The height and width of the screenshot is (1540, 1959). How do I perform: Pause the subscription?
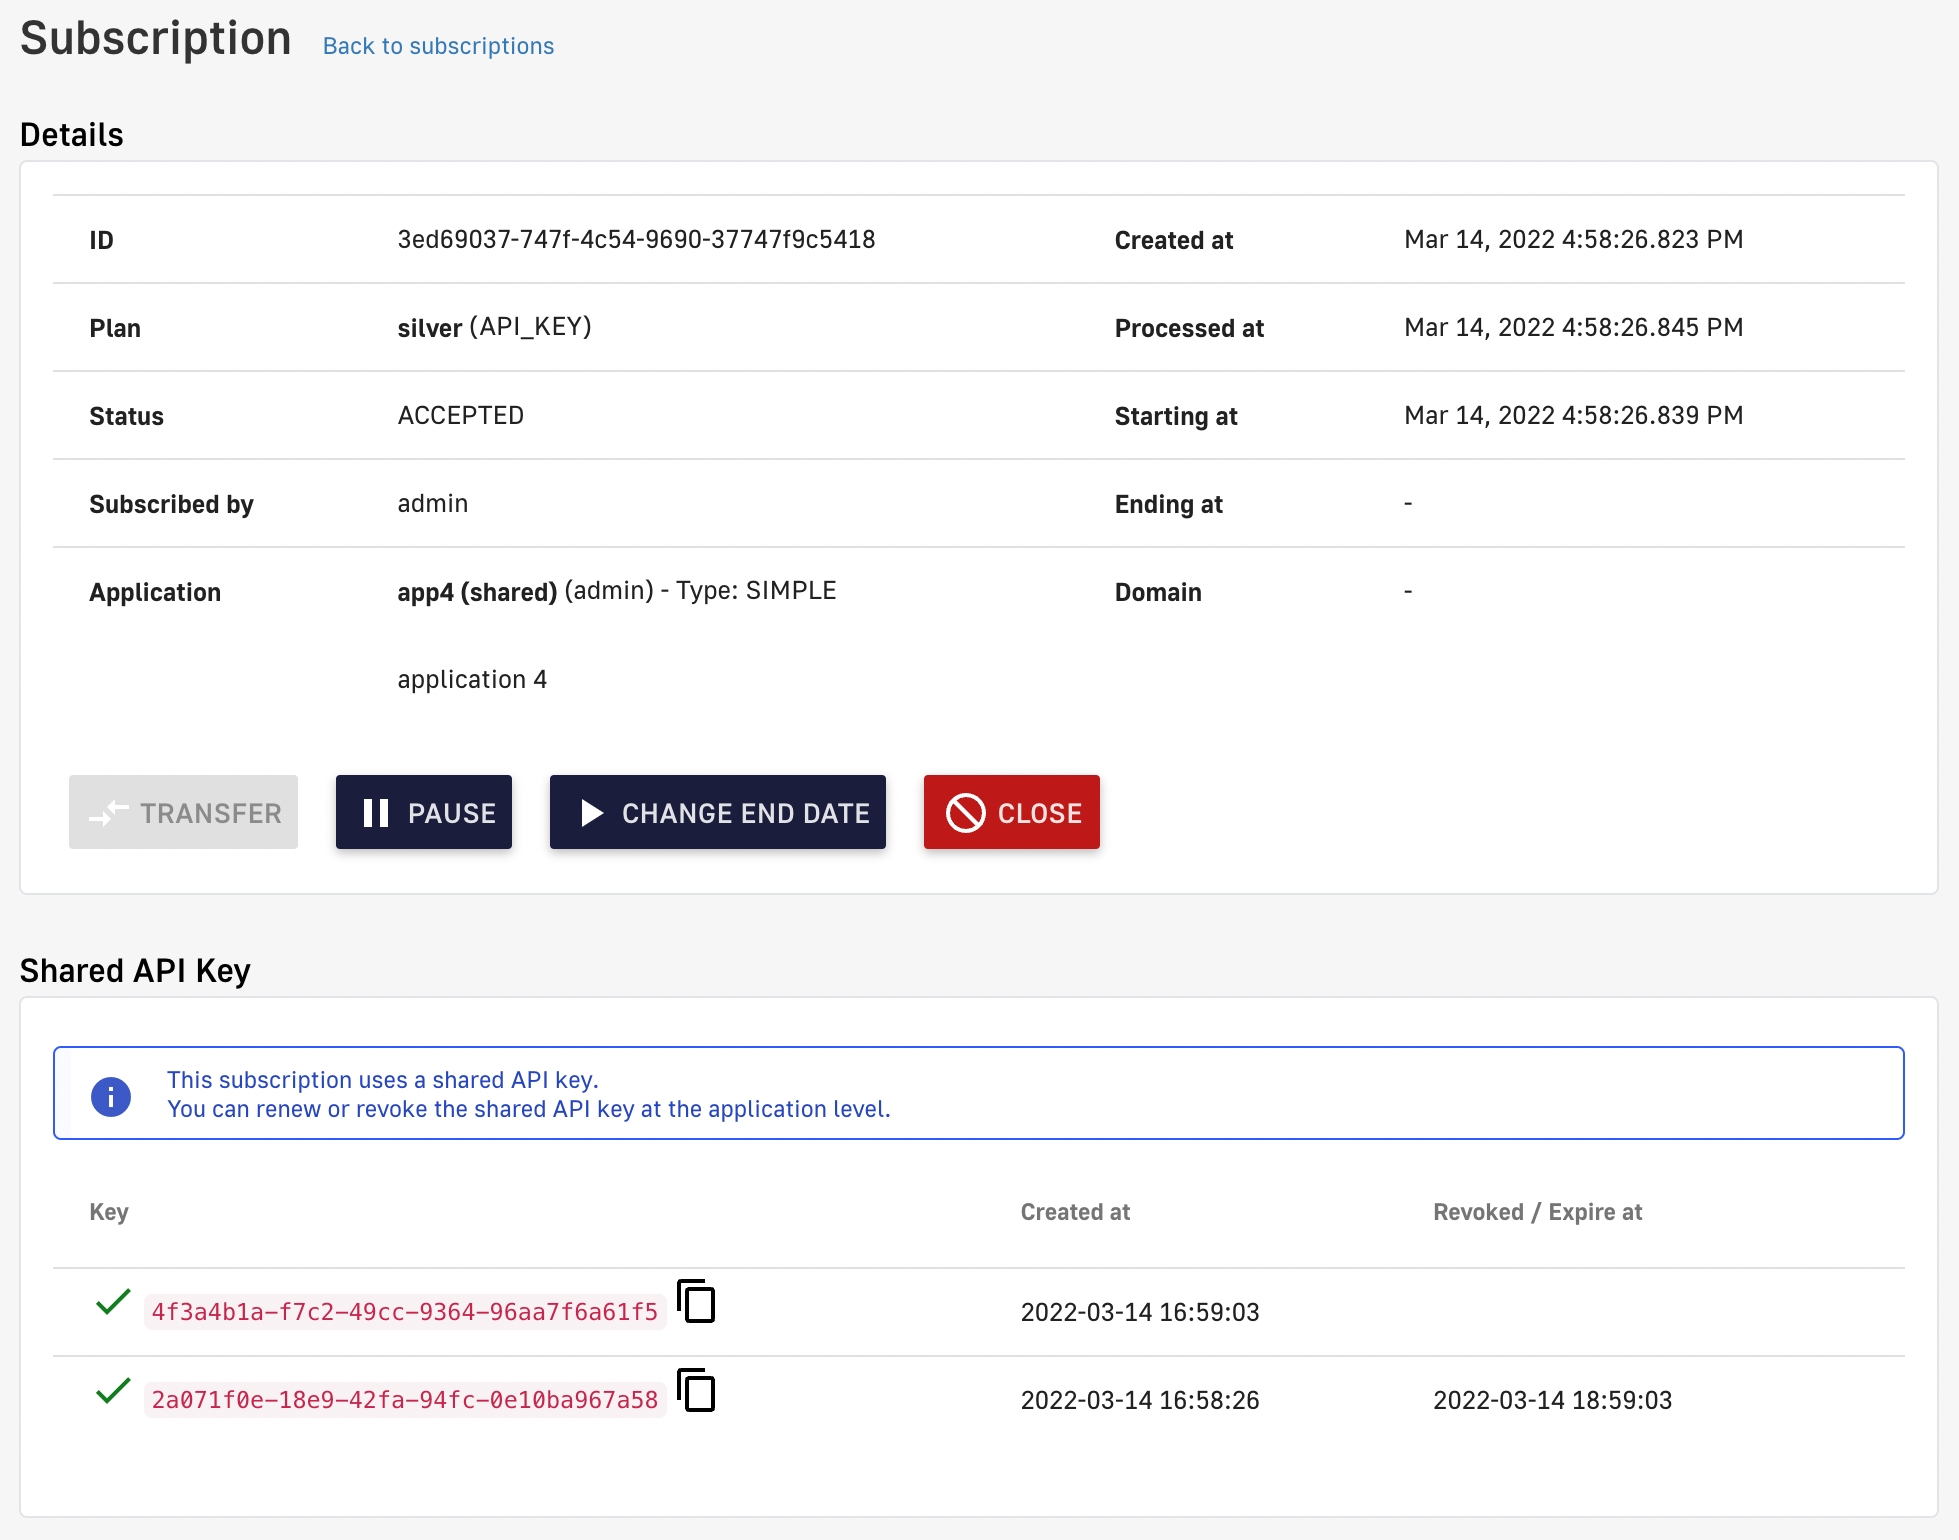coord(424,812)
